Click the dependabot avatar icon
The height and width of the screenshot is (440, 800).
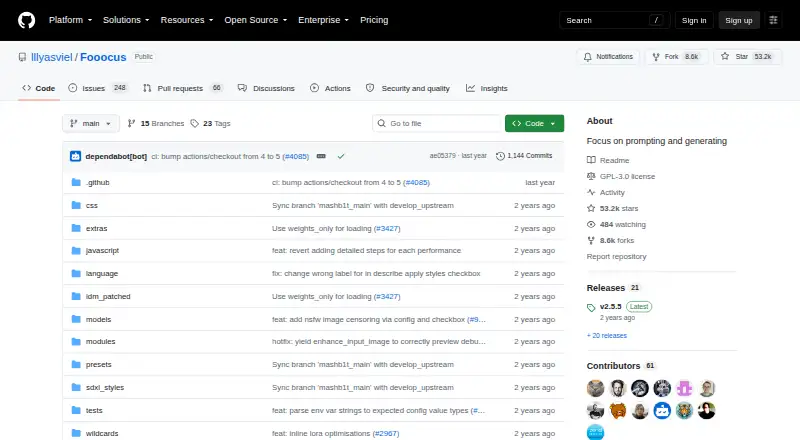click(76, 156)
